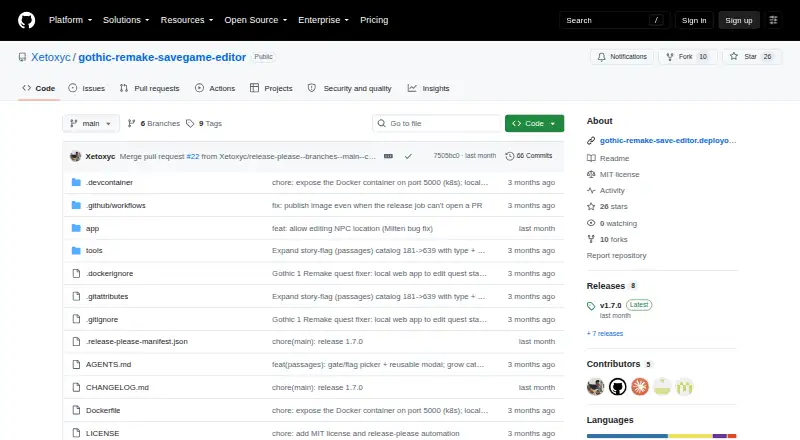Open the Xetoxyc owner profile link
This screenshot has height=440, width=800.
51,57
